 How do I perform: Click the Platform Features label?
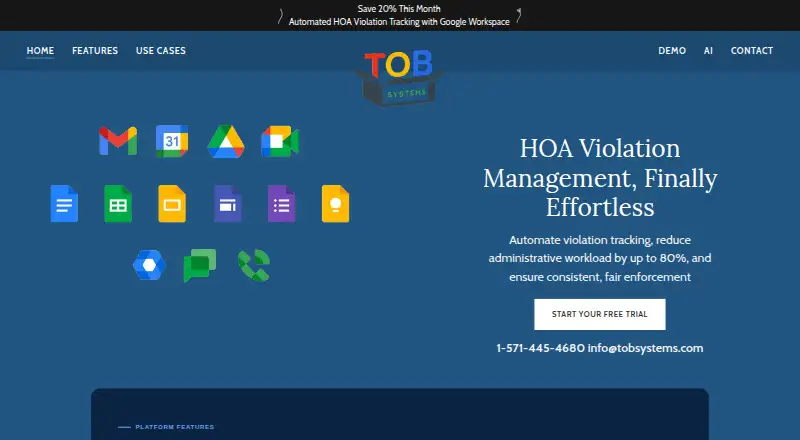174,427
